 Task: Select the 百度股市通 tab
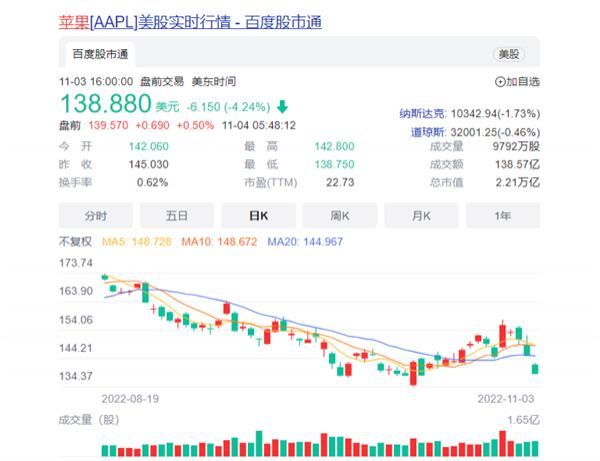click(100, 53)
